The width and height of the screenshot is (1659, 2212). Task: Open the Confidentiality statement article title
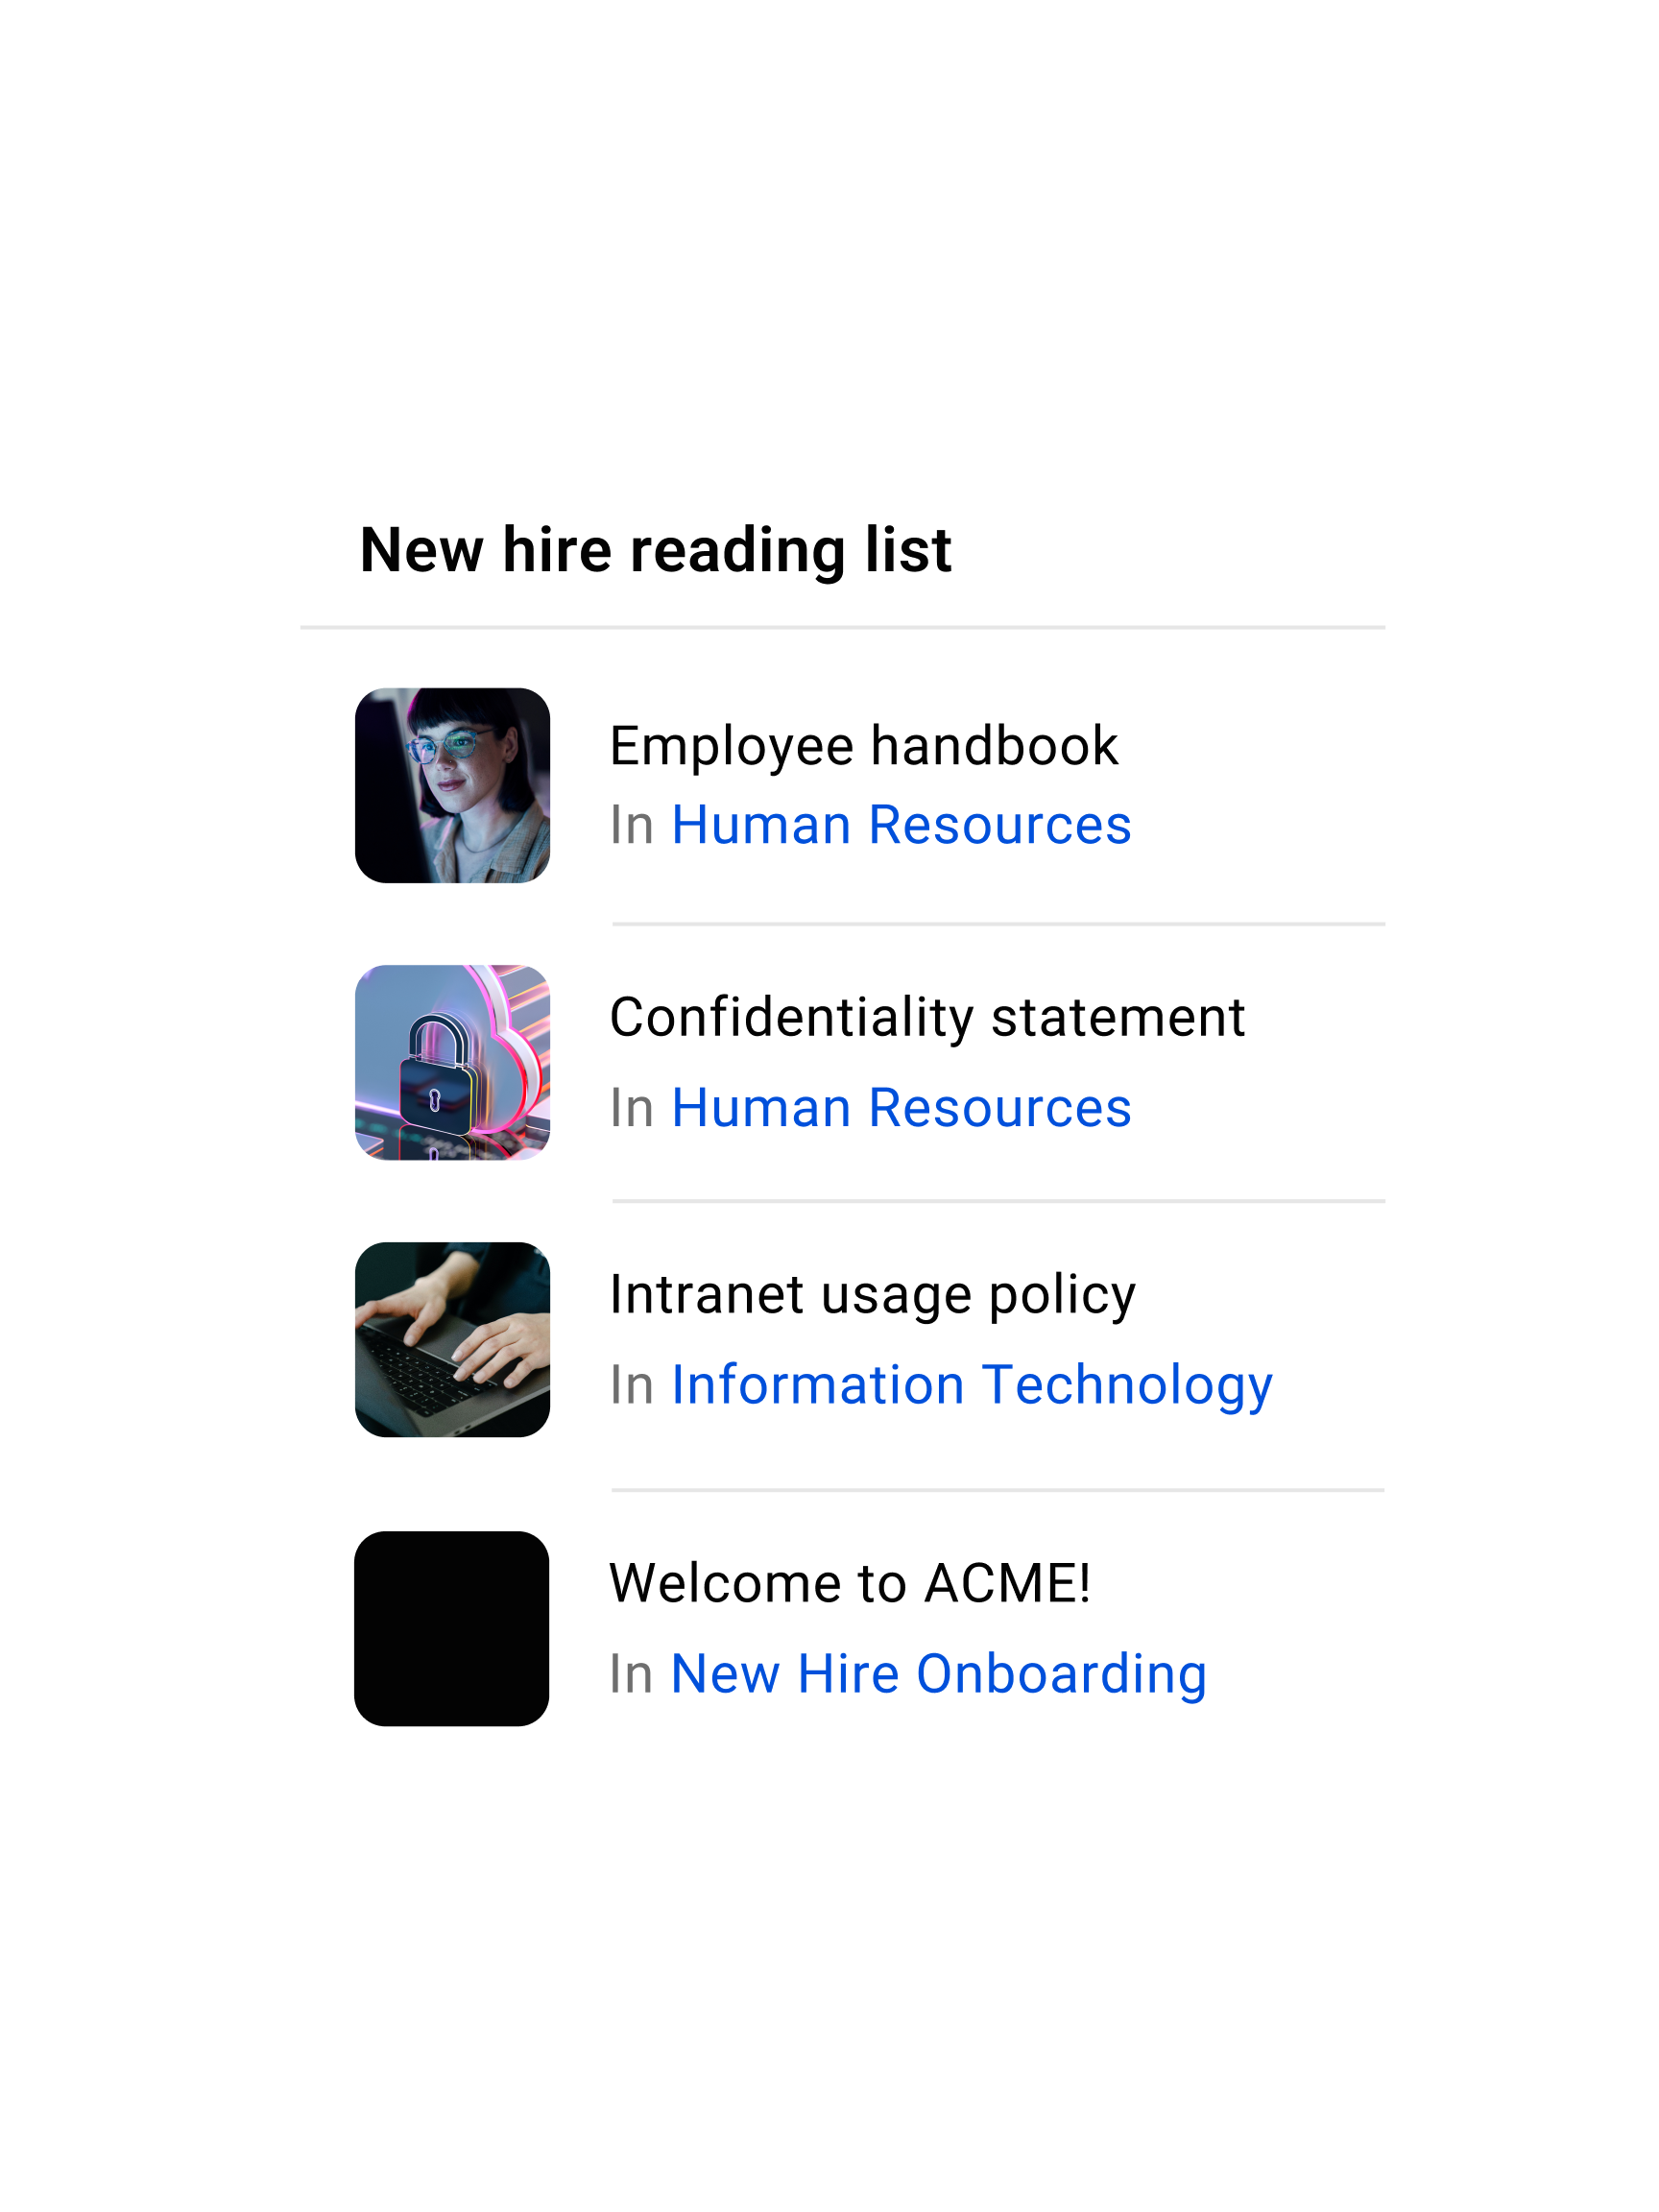927,1017
